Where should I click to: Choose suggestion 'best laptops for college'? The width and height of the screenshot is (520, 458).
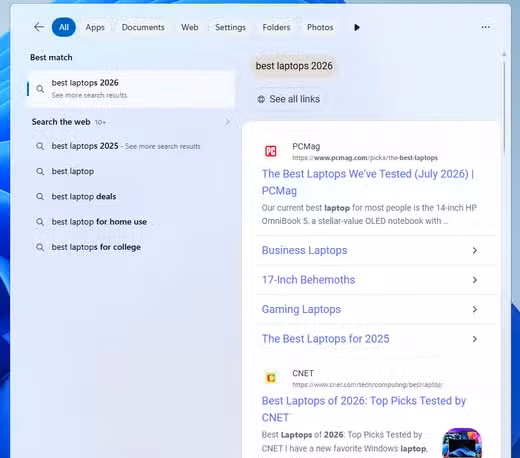pyautogui.click(x=96, y=247)
